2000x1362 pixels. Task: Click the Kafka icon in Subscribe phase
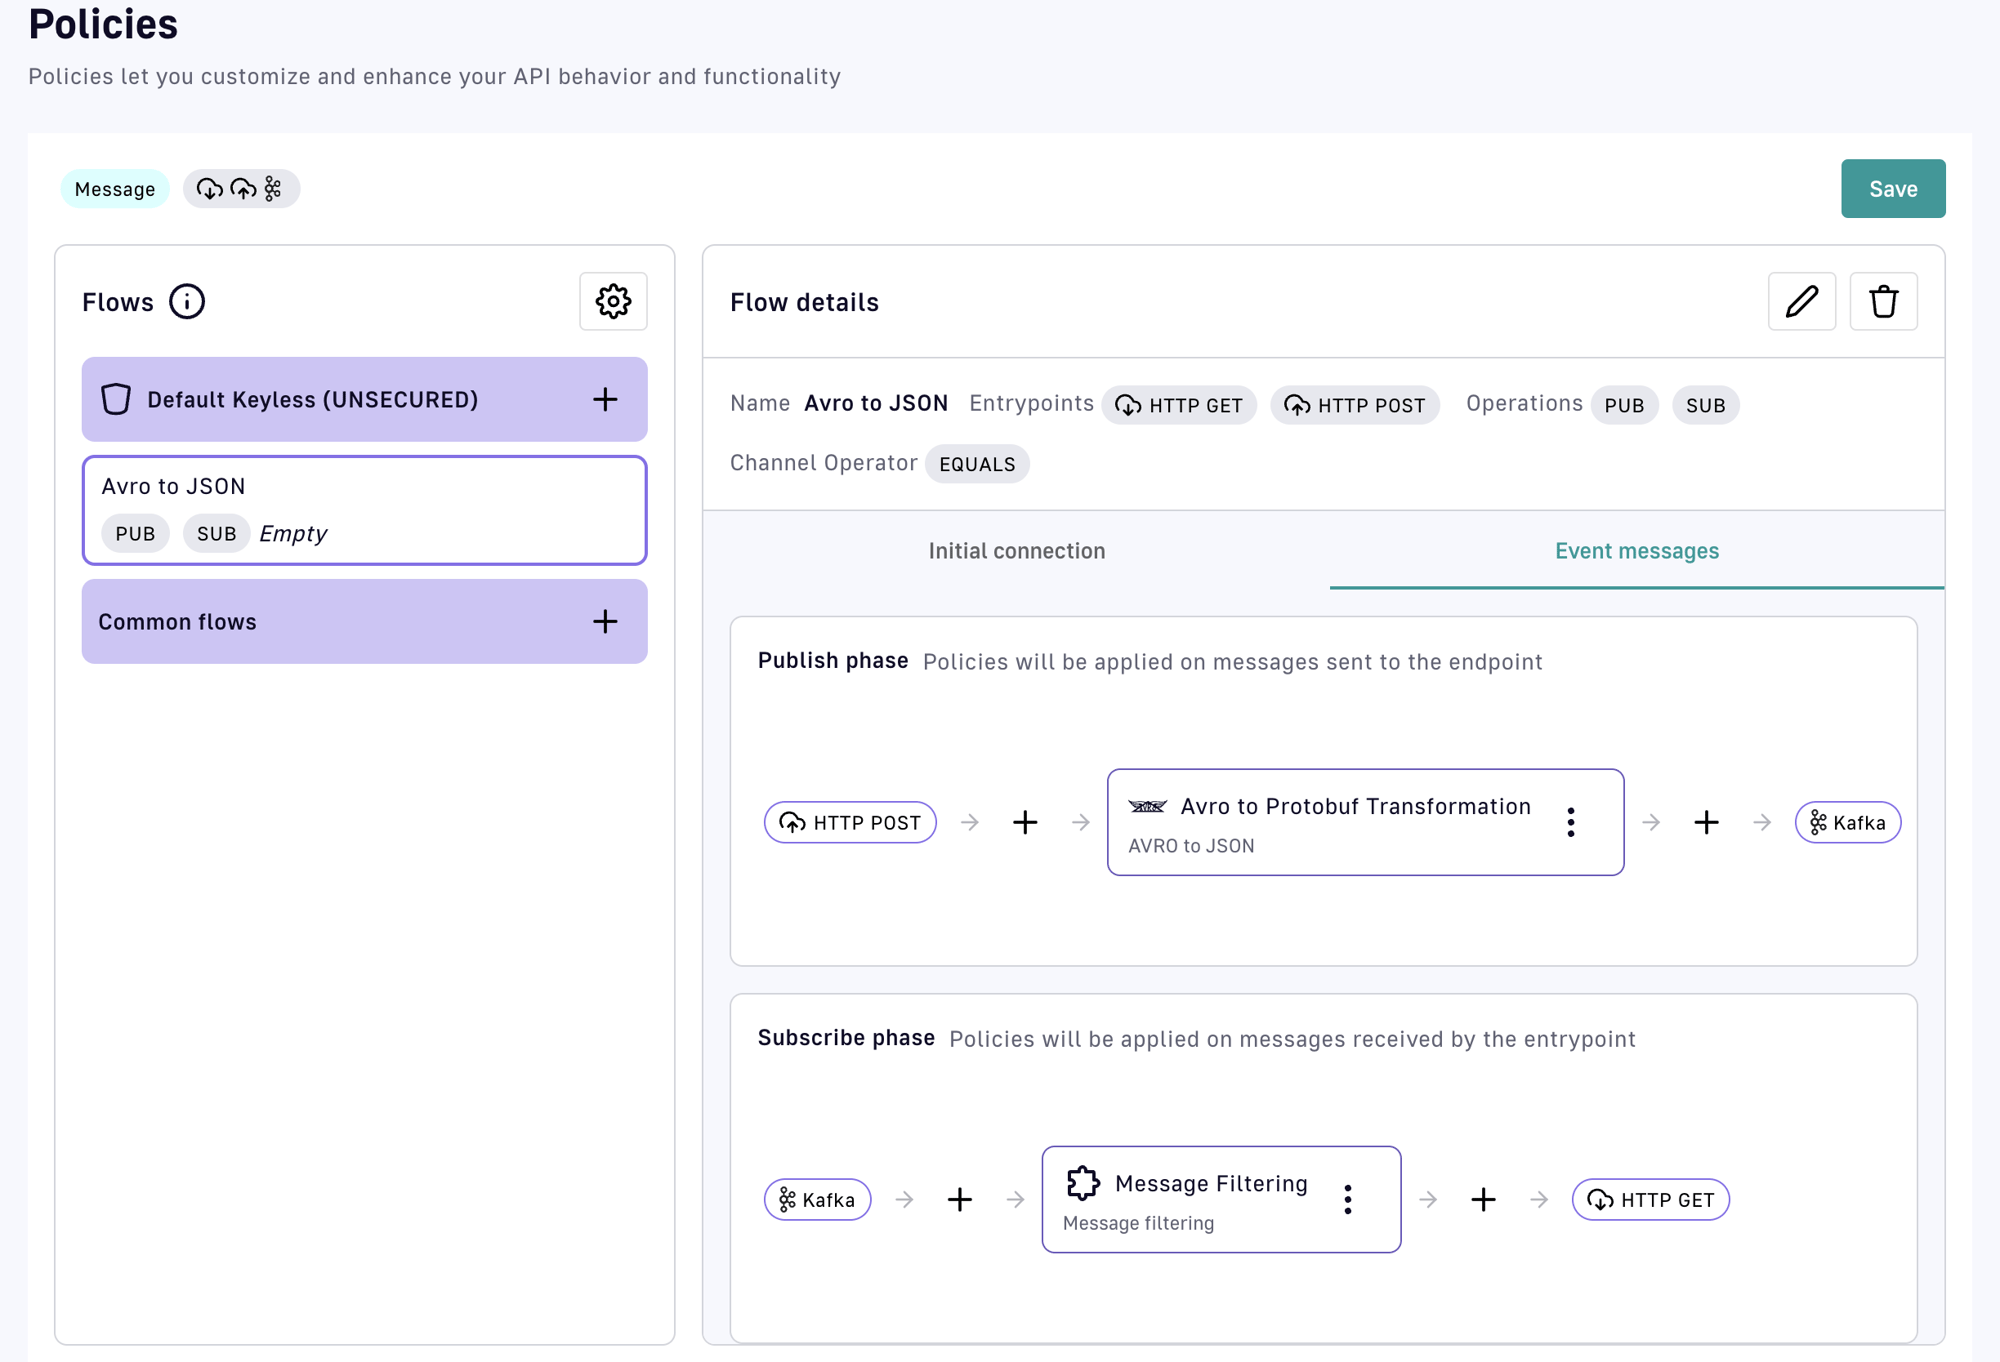789,1199
